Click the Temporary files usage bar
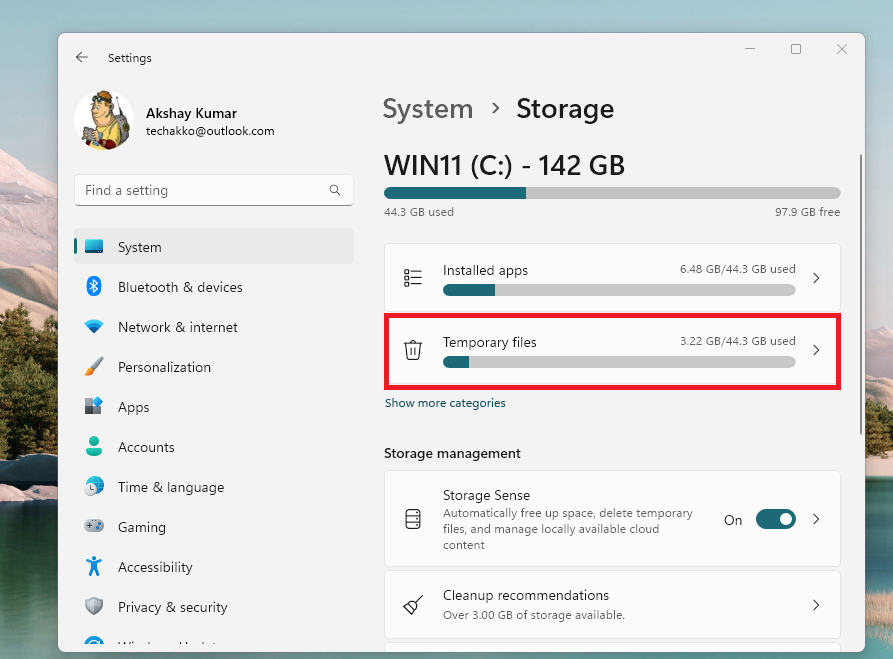The image size is (893, 659). coord(619,362)
